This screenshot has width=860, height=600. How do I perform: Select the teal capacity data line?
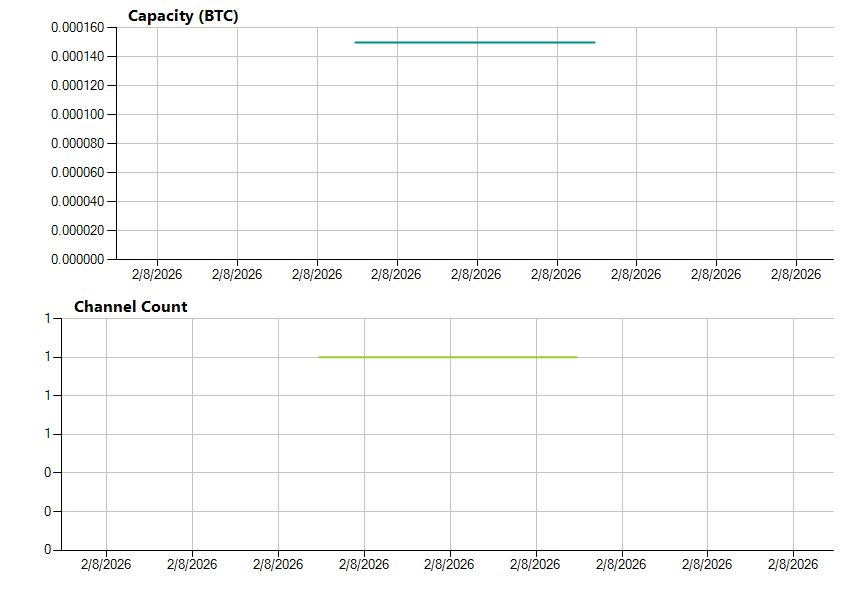tap(475, 43)
